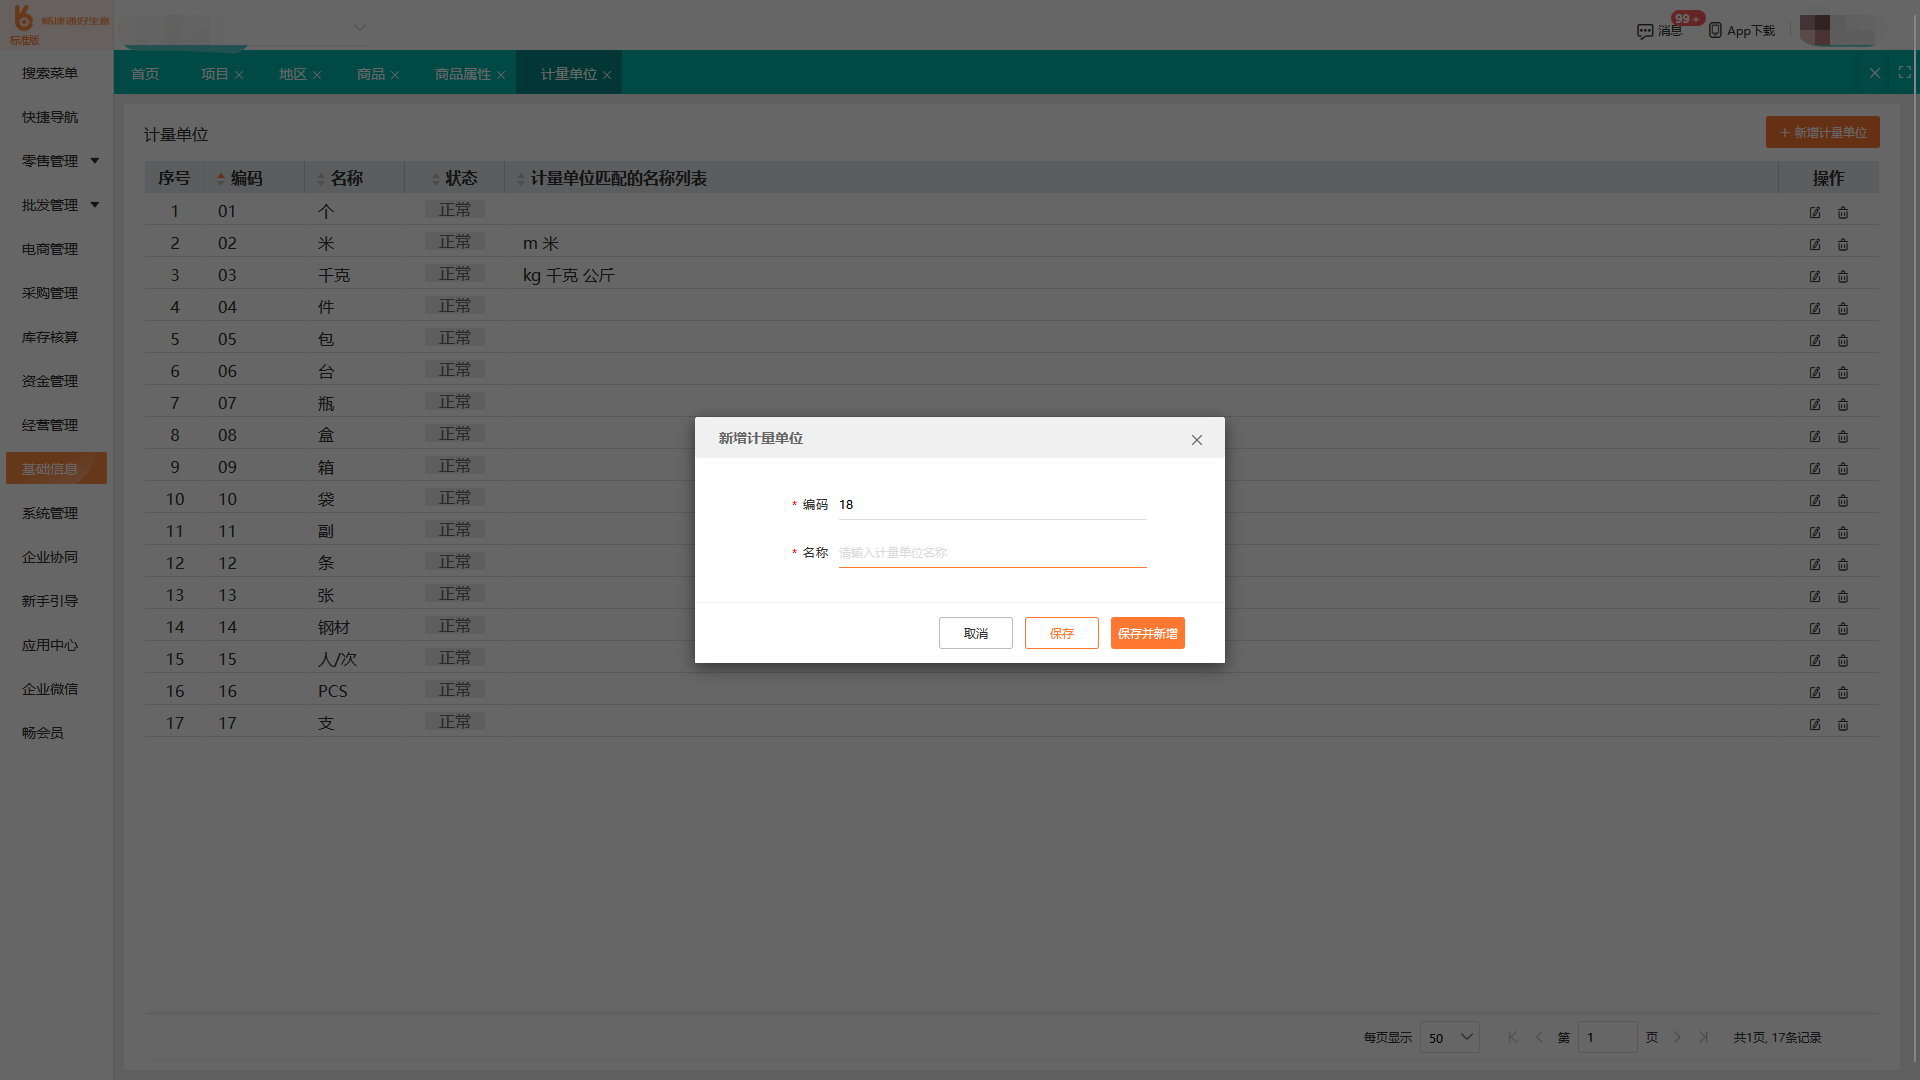Click the new measurement unit button
The width and height of the screenshot is (1920, 1080).
[1822, 132]
